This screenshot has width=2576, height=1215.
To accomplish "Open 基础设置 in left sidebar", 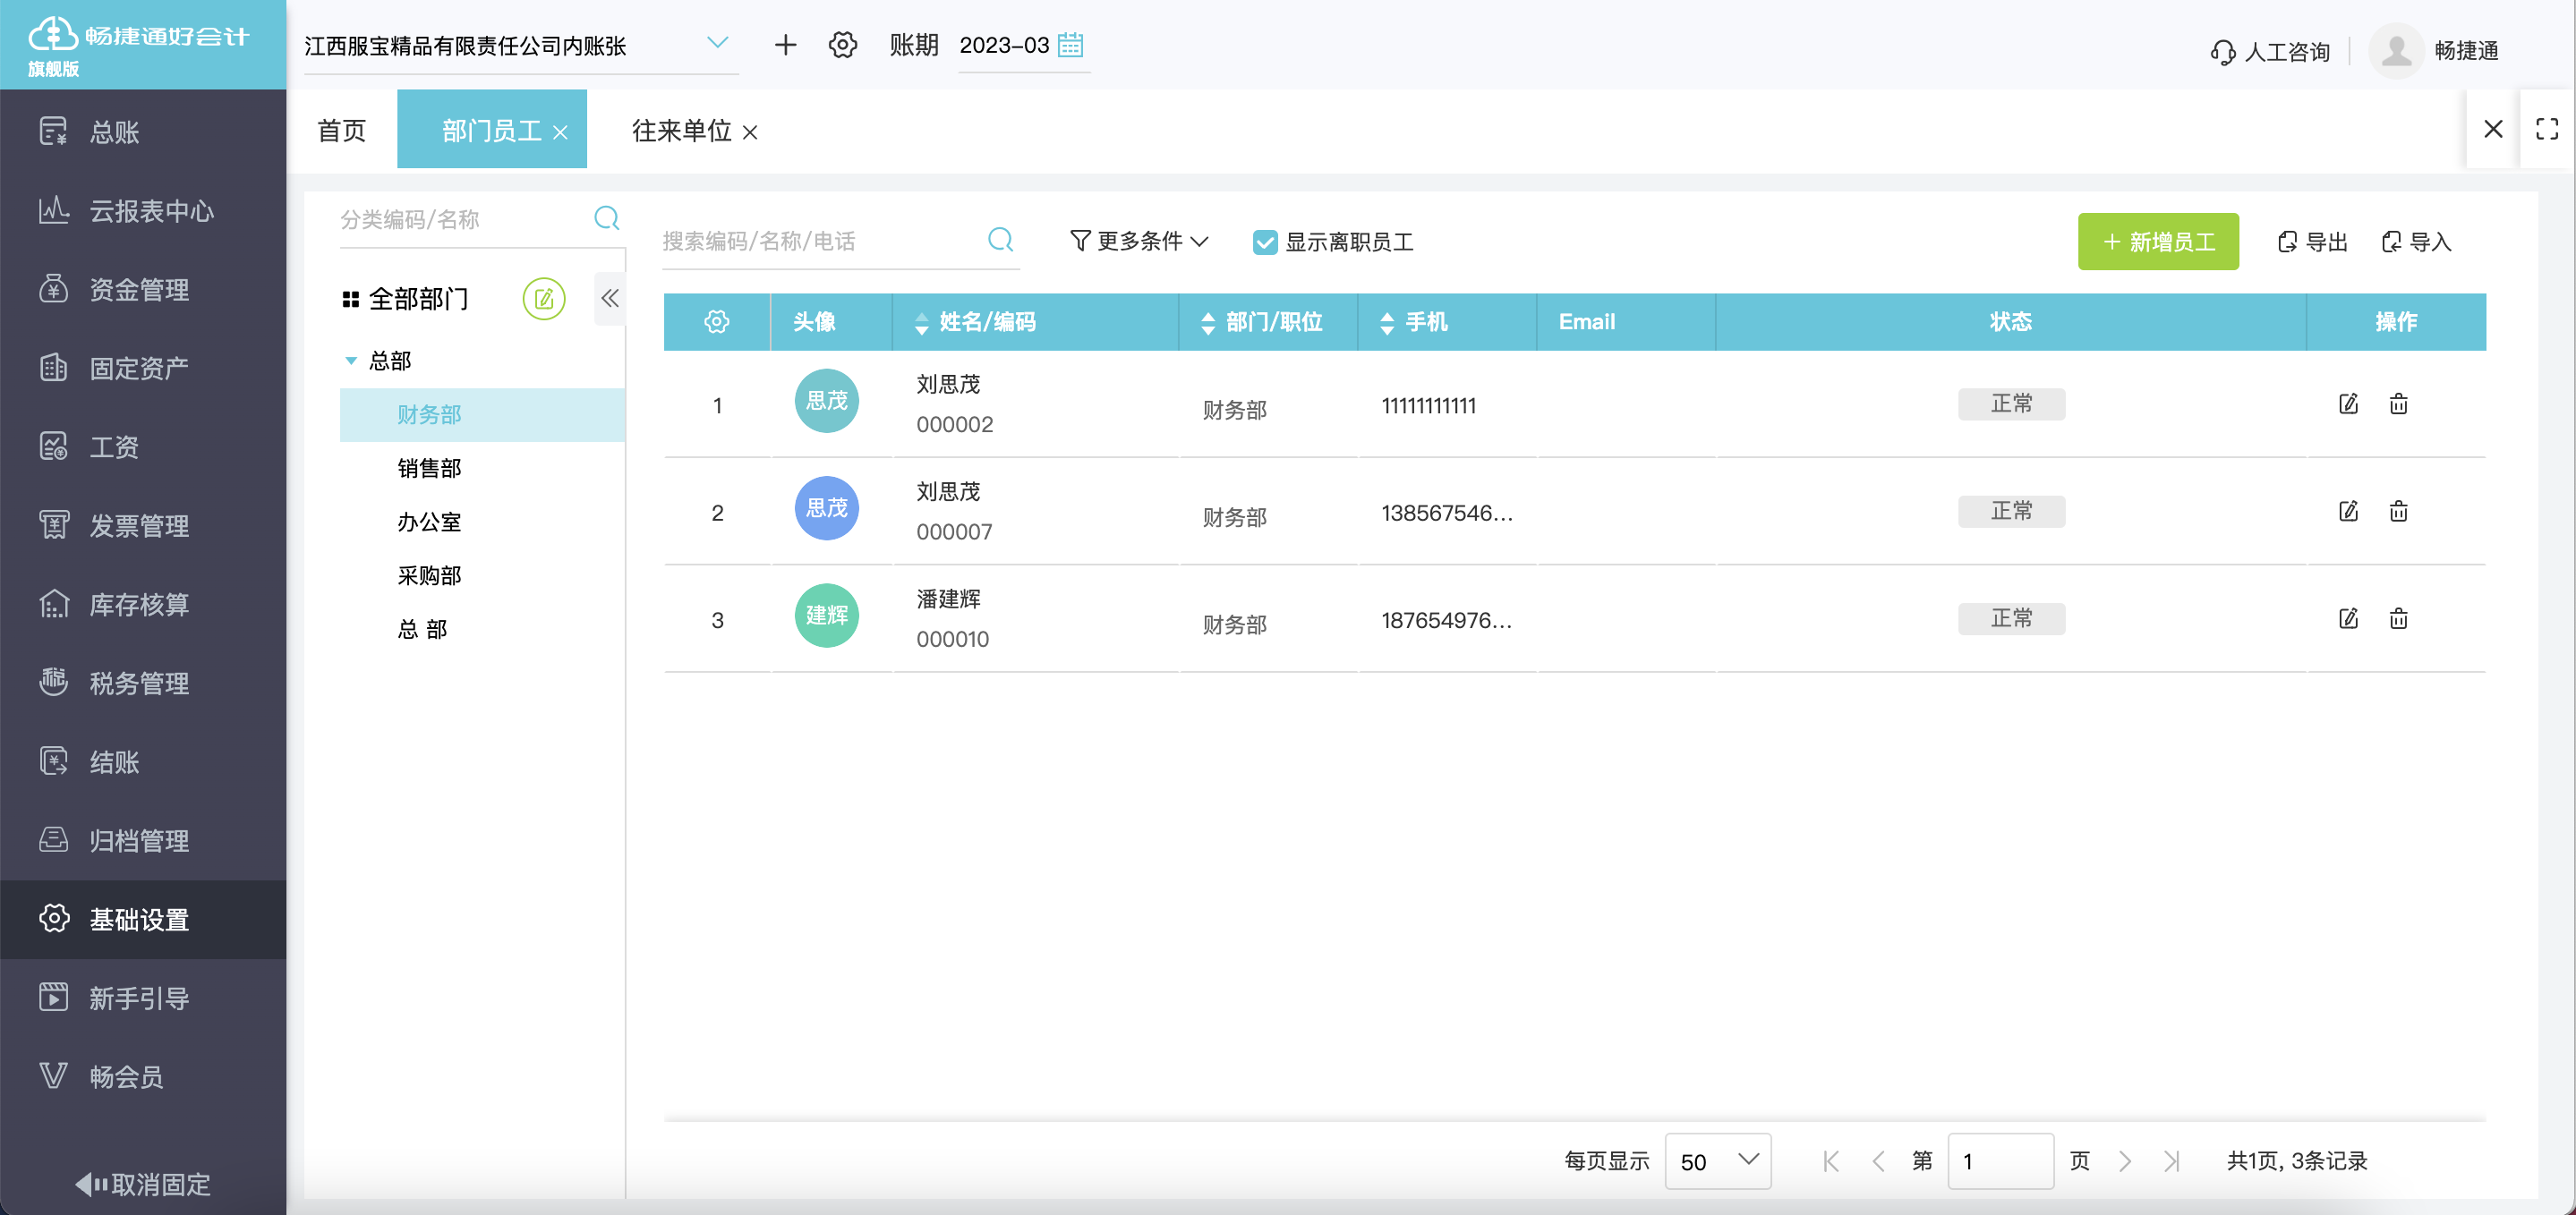I will (140, 918).
